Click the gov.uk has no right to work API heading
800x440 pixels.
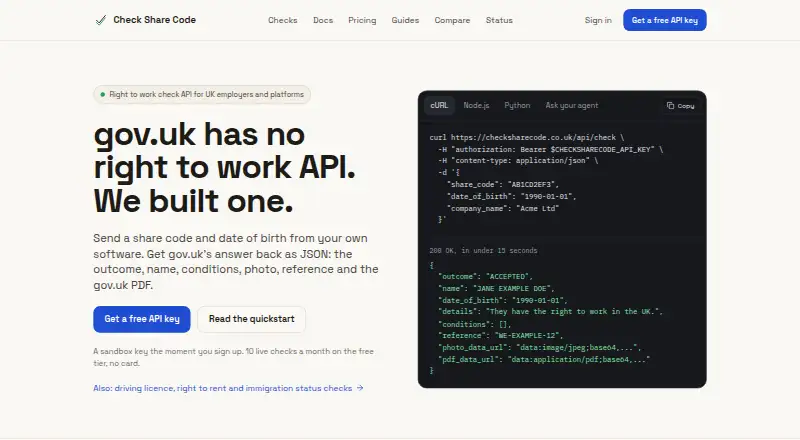tap(224, 167)
